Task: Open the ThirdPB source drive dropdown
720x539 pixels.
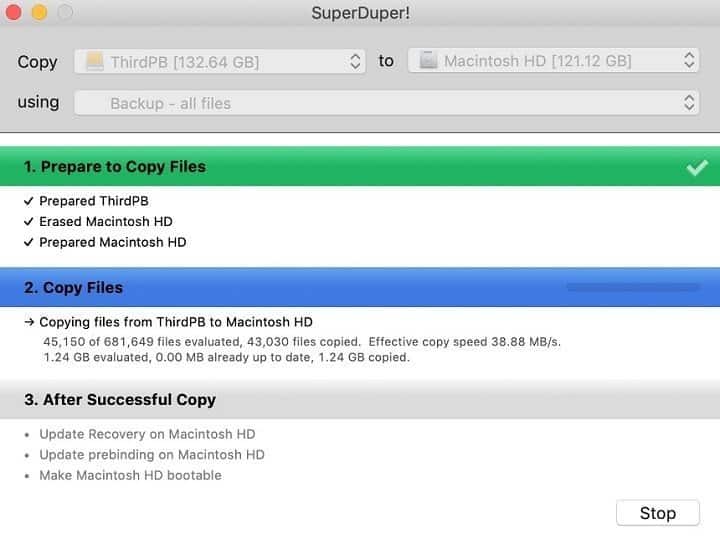Action: [220, 62]
